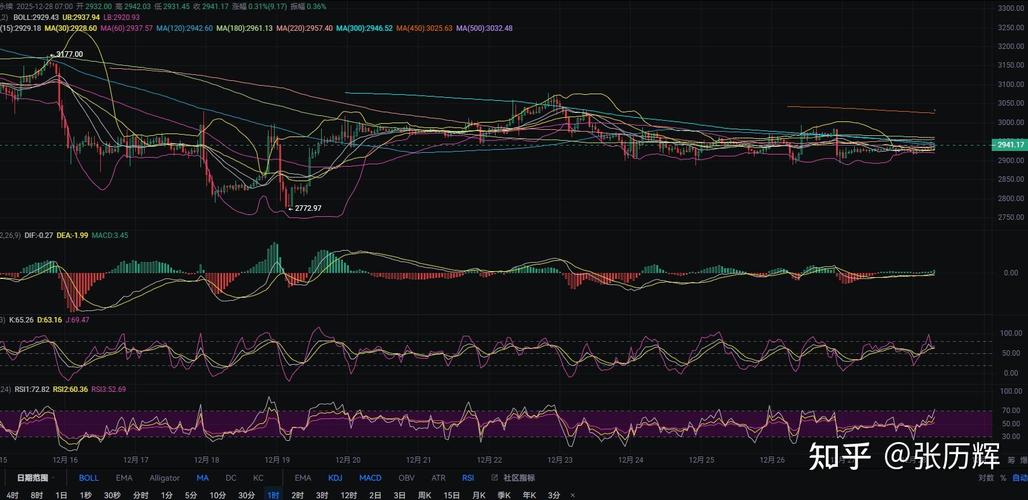This screenshot has width=1028, height=500.
Task: Turn off the KDJ sub-indicator
Action: coord(335,478)
